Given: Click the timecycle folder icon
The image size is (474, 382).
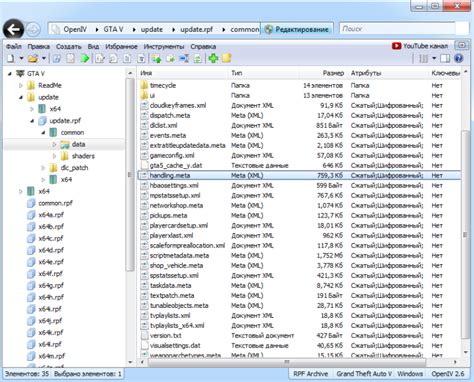Looking at the screenshot, I should coord(144,85).
